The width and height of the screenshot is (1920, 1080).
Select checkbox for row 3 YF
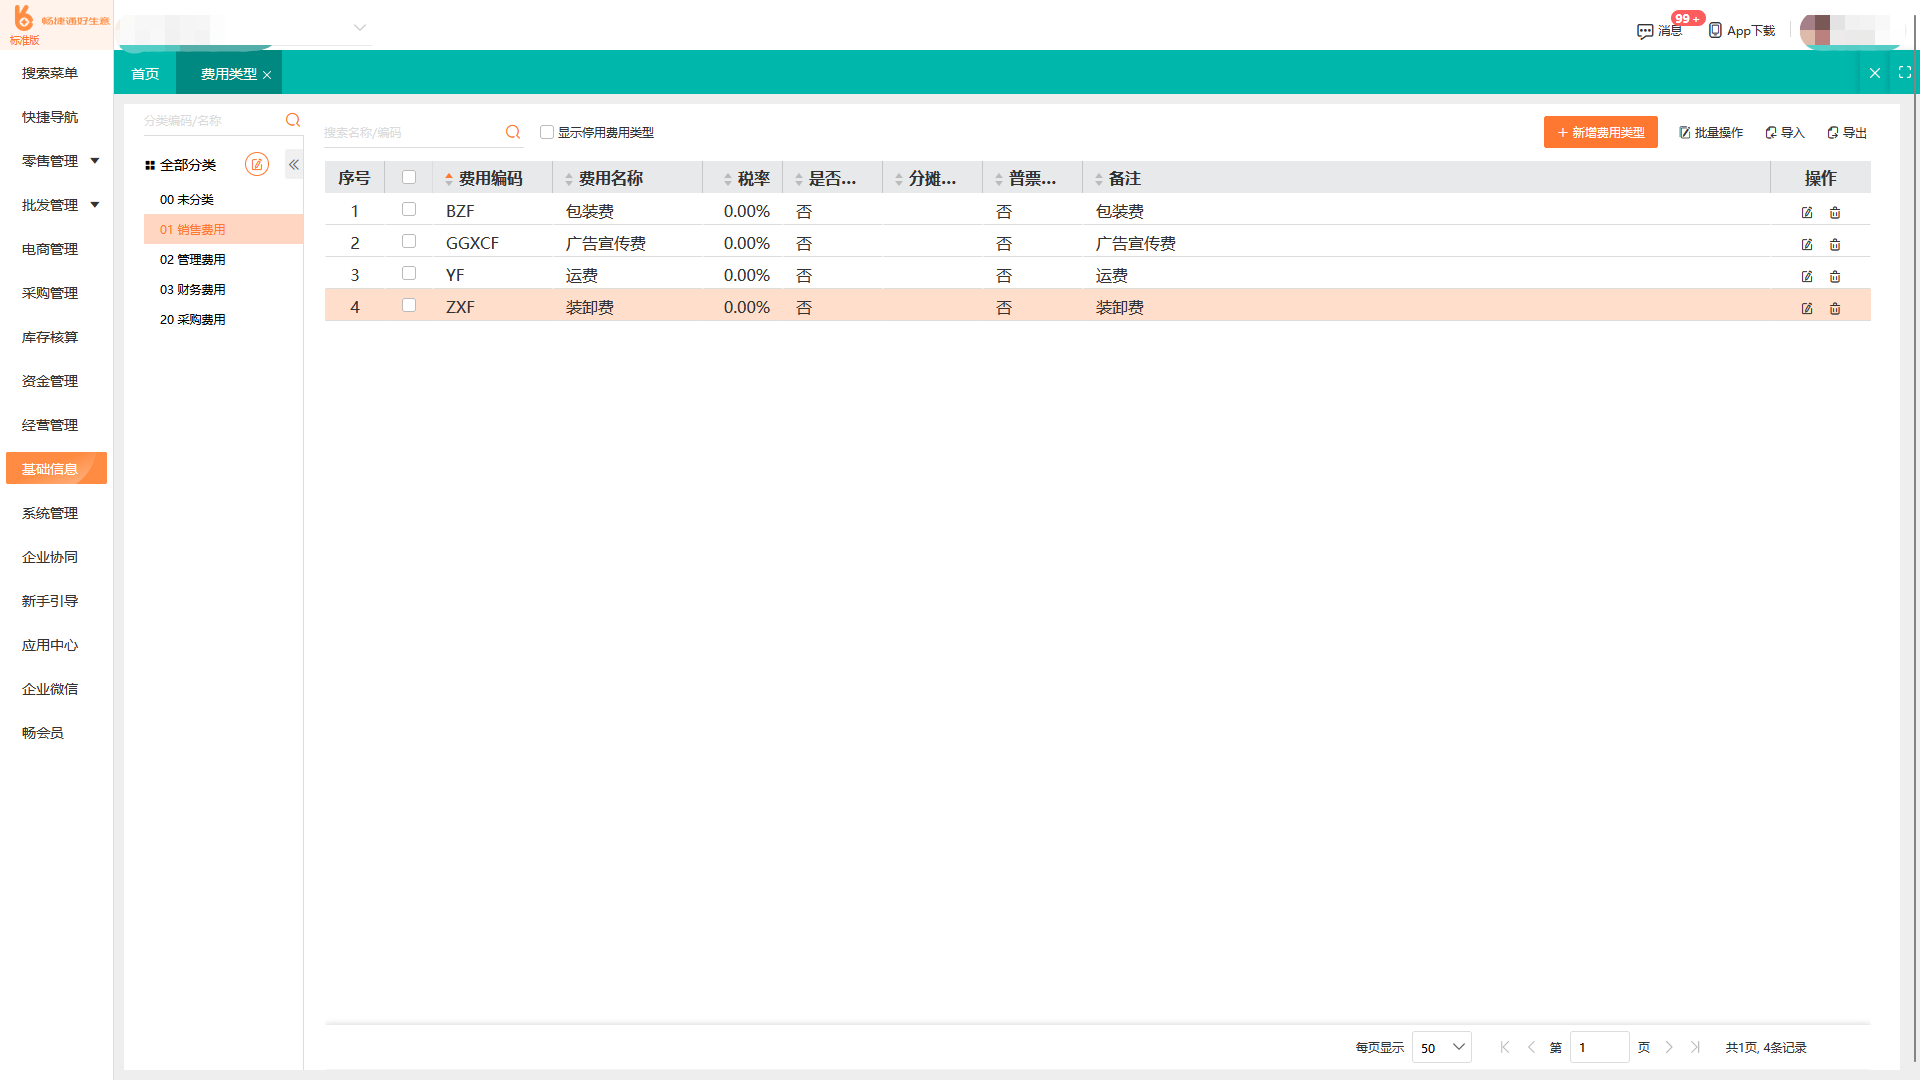coord(409,274)
